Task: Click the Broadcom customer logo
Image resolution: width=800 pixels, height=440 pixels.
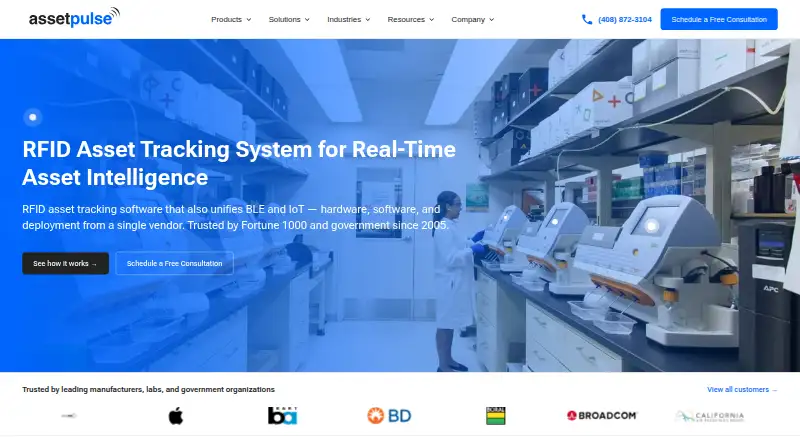Action: click(x=602, y=416)
